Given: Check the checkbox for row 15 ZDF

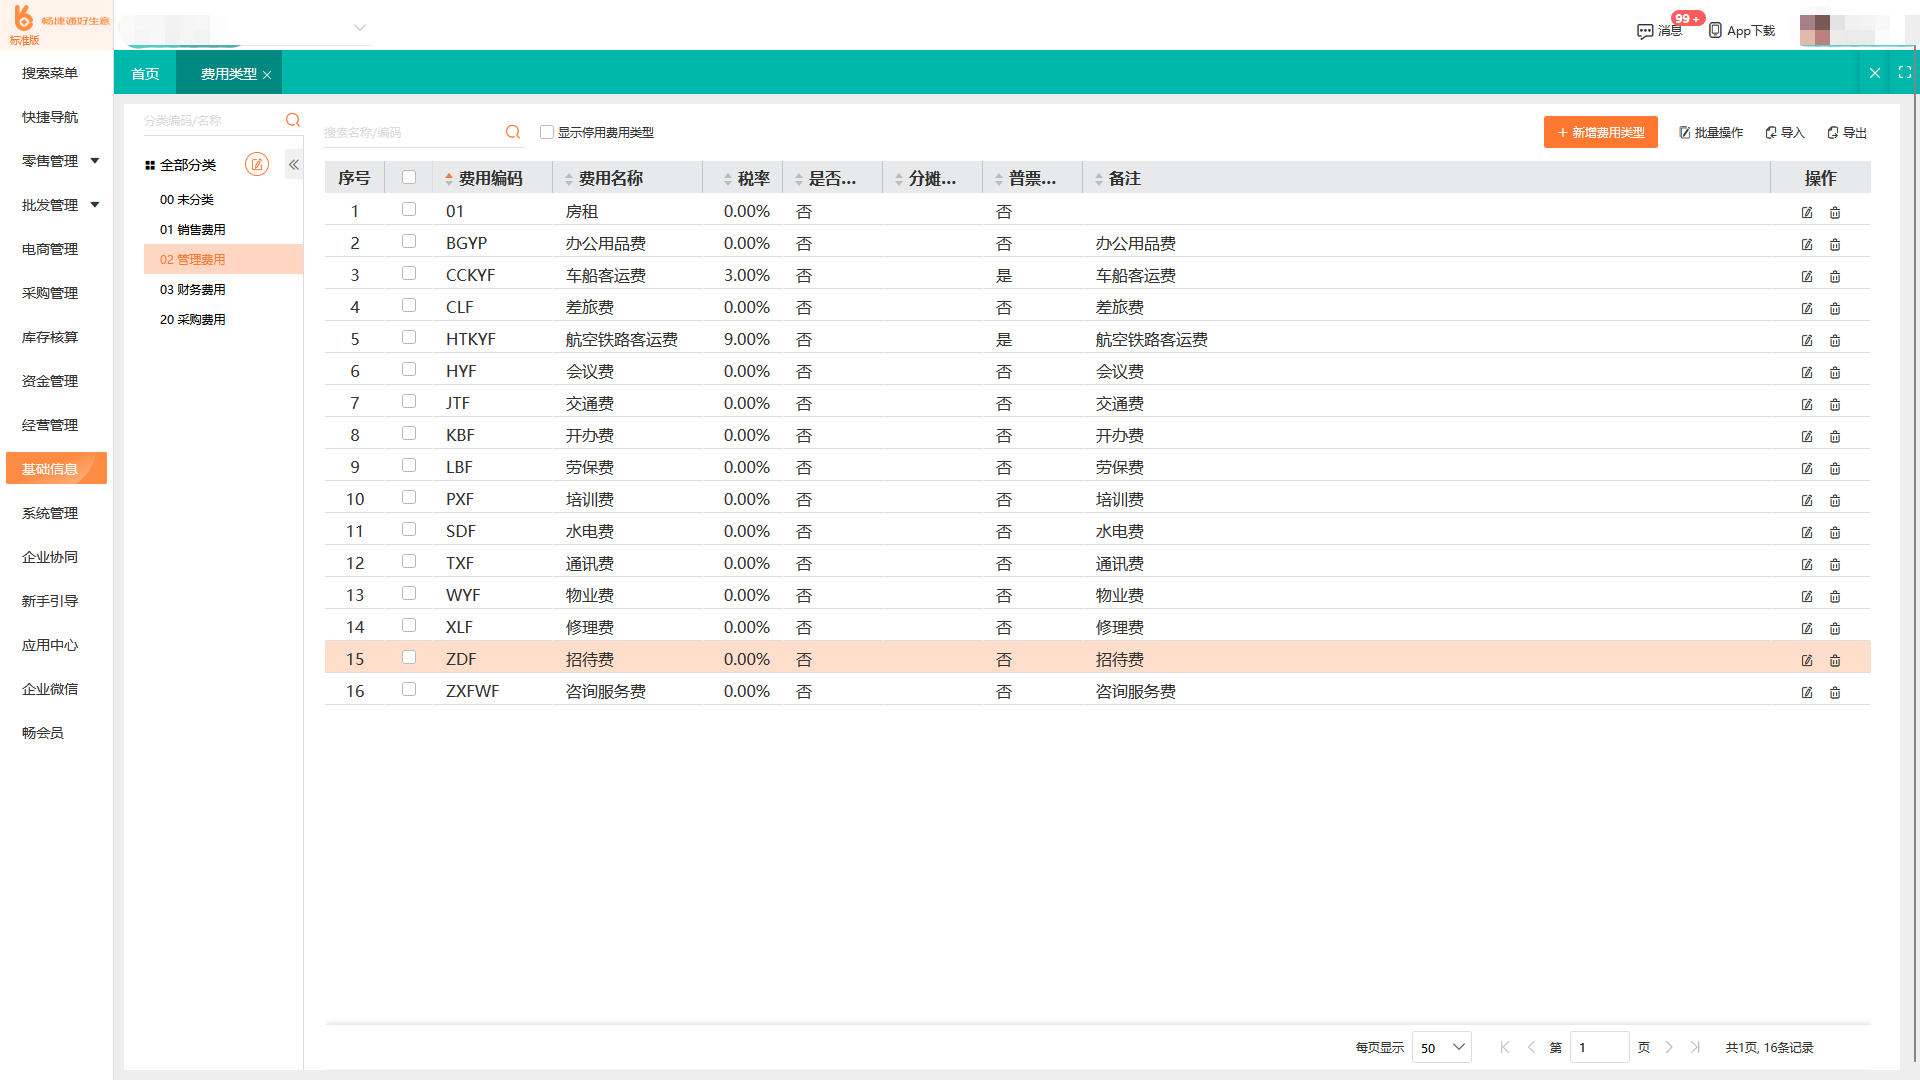Looking at the screenshot, I should point(409,658).
